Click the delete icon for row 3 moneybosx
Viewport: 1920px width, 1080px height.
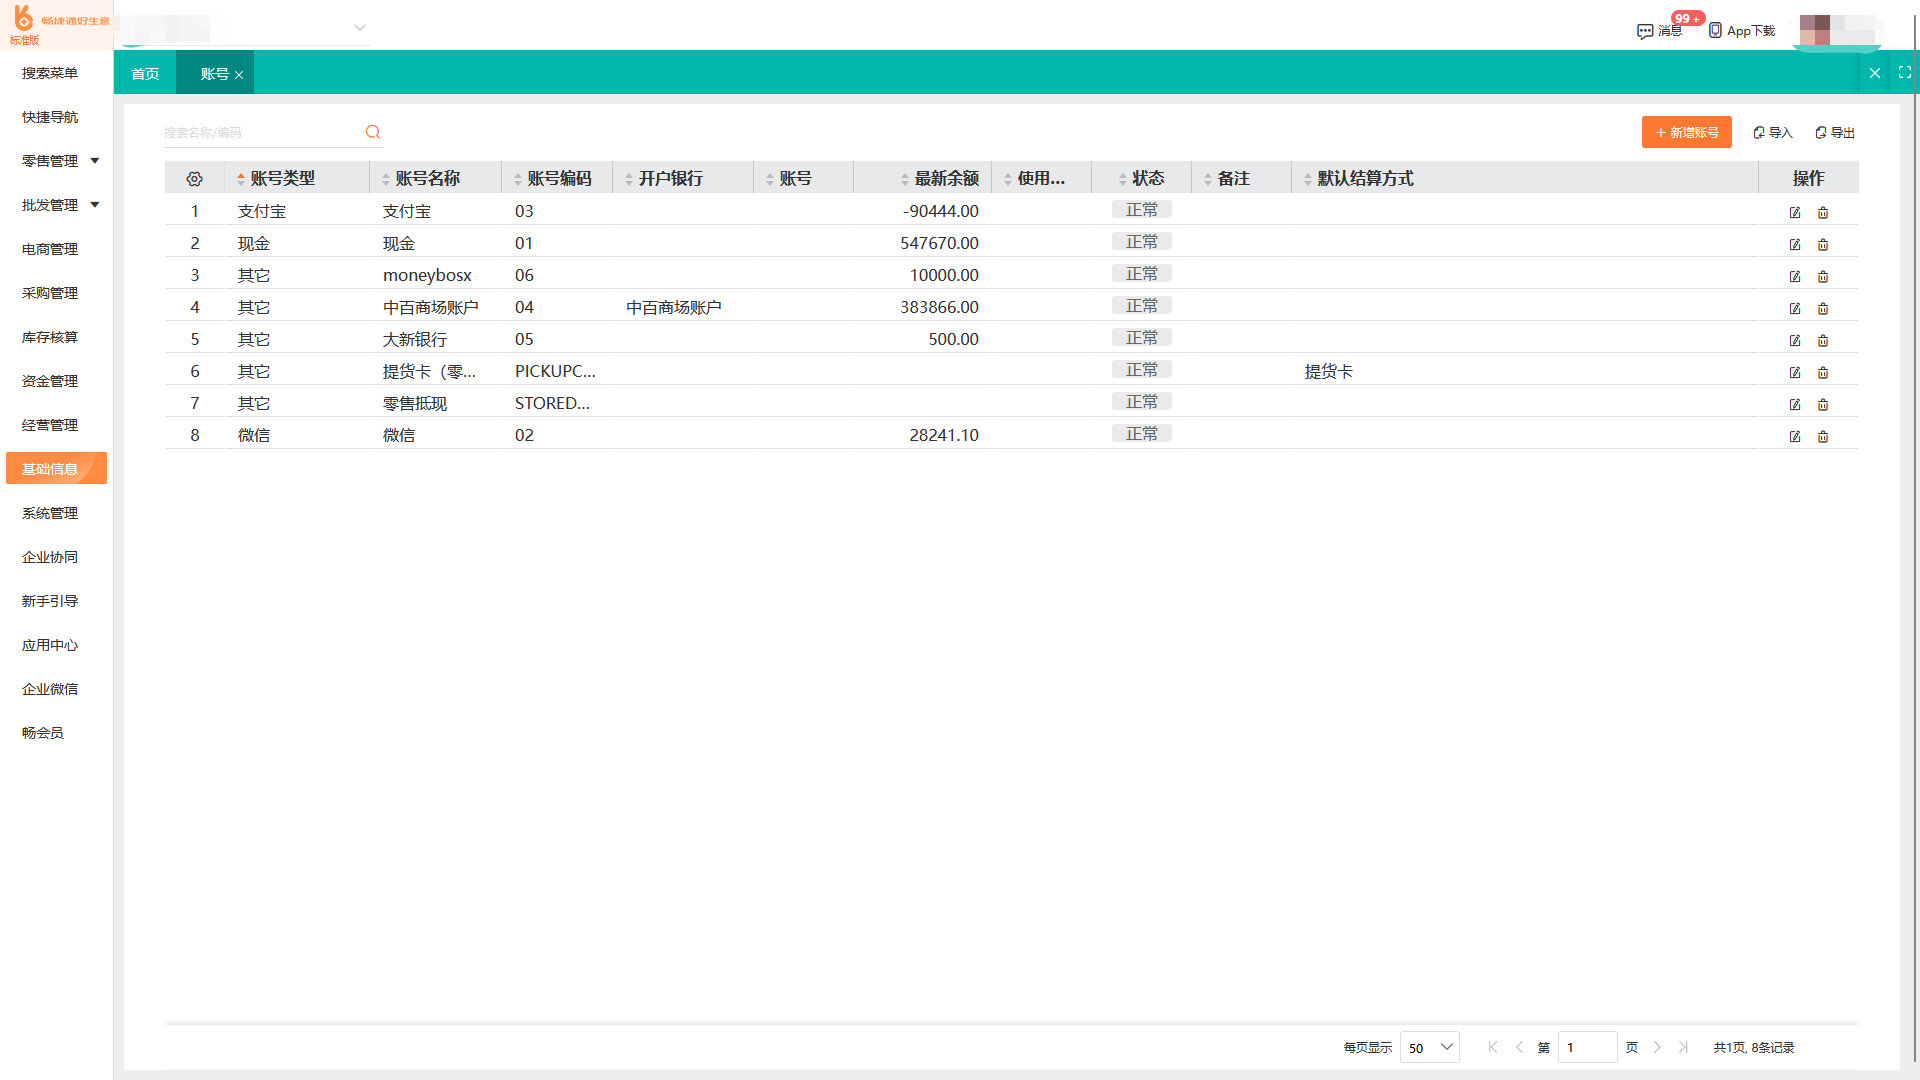[x=1822, y=274]
